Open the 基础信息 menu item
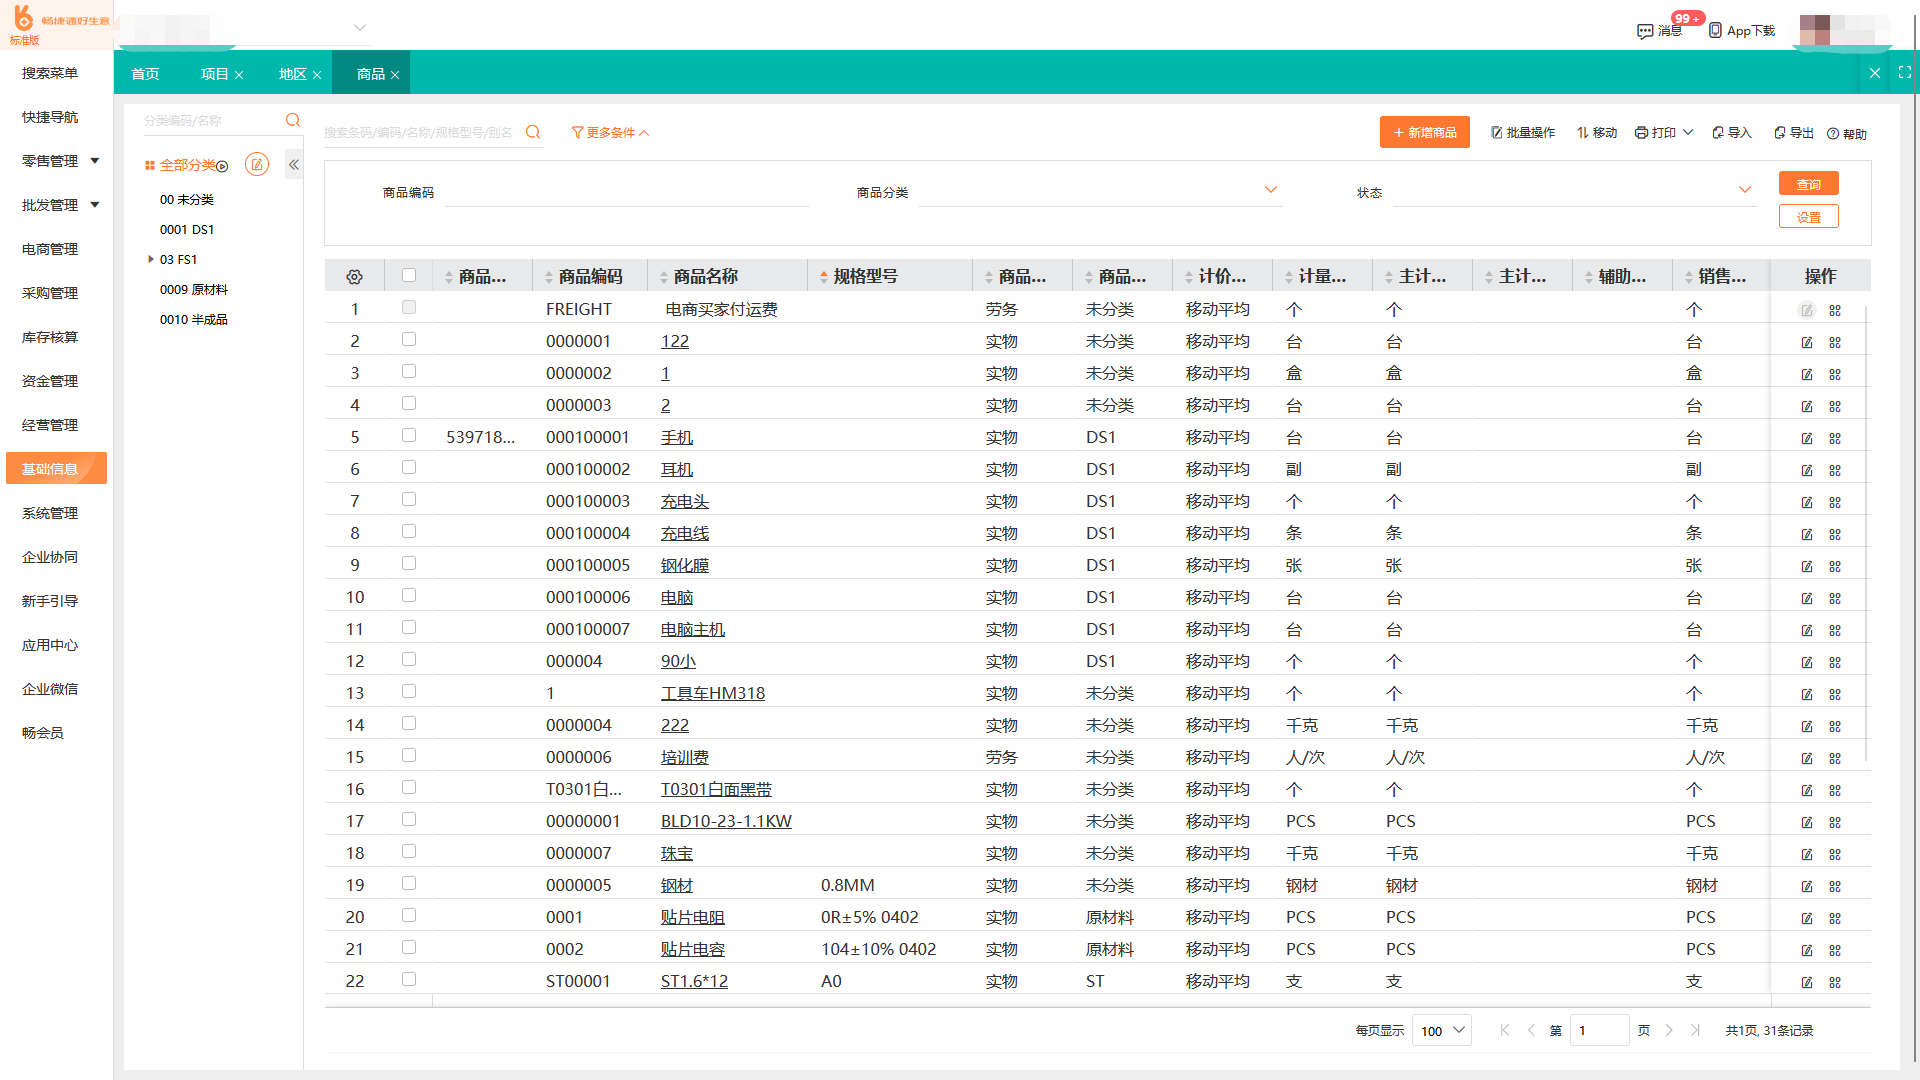Screen dimensions: 1920x1080 pyautogui.click(x=53, y=468)
